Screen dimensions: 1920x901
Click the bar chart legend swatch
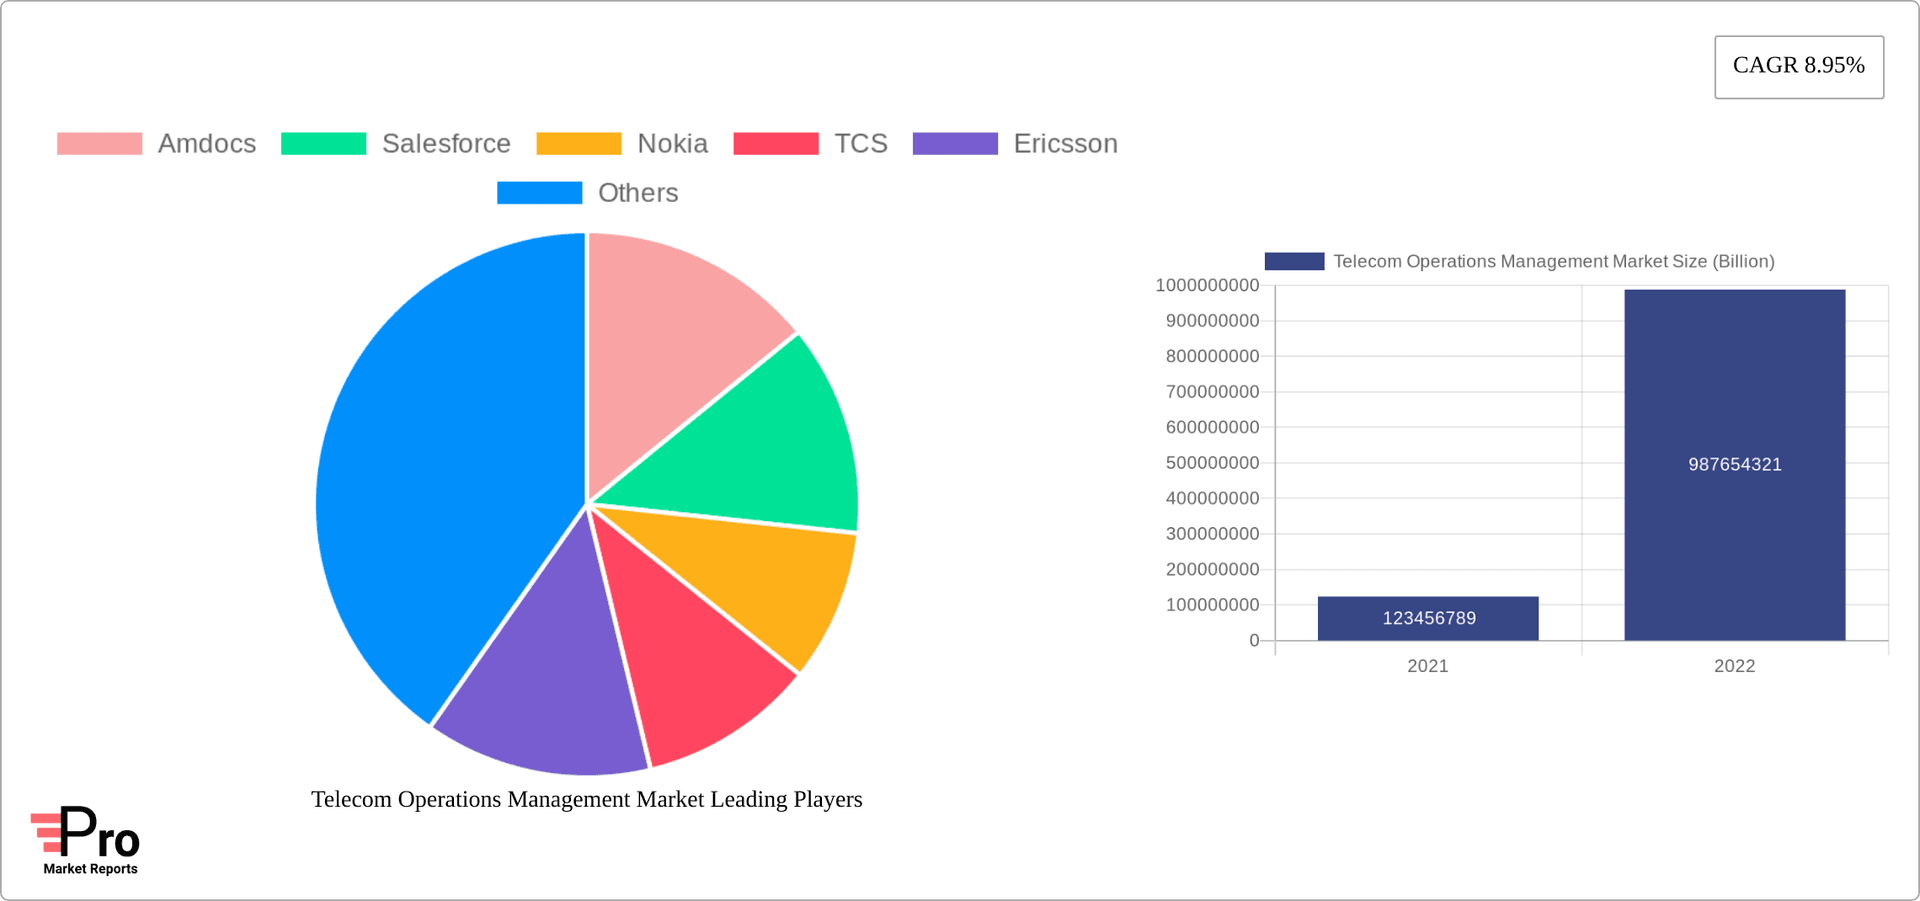(x=1294, y=261)
